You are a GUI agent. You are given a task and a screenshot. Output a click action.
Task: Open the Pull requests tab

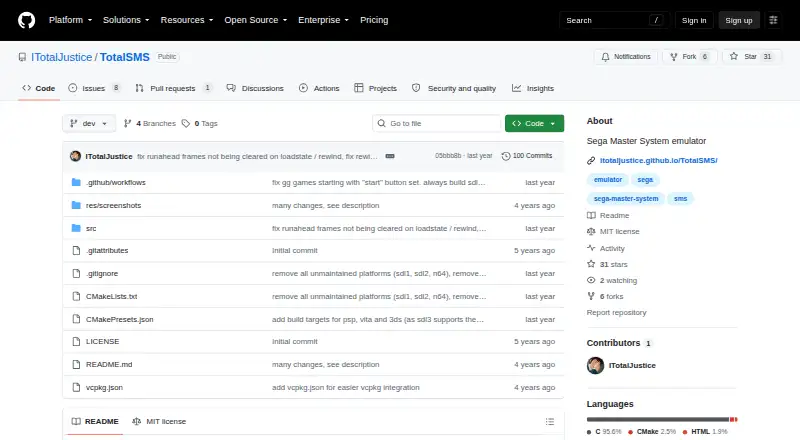(173, 88)
